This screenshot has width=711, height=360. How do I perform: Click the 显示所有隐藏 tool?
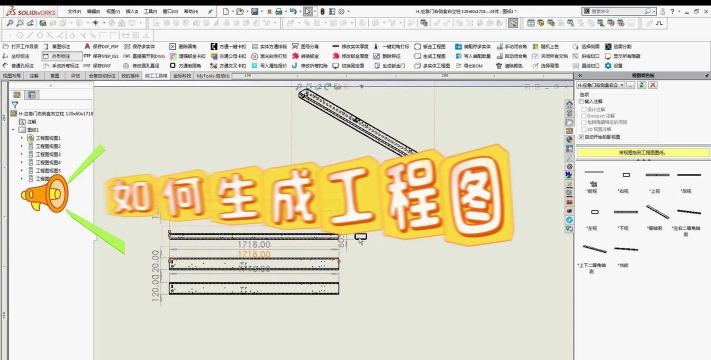(x=623, y=56)
